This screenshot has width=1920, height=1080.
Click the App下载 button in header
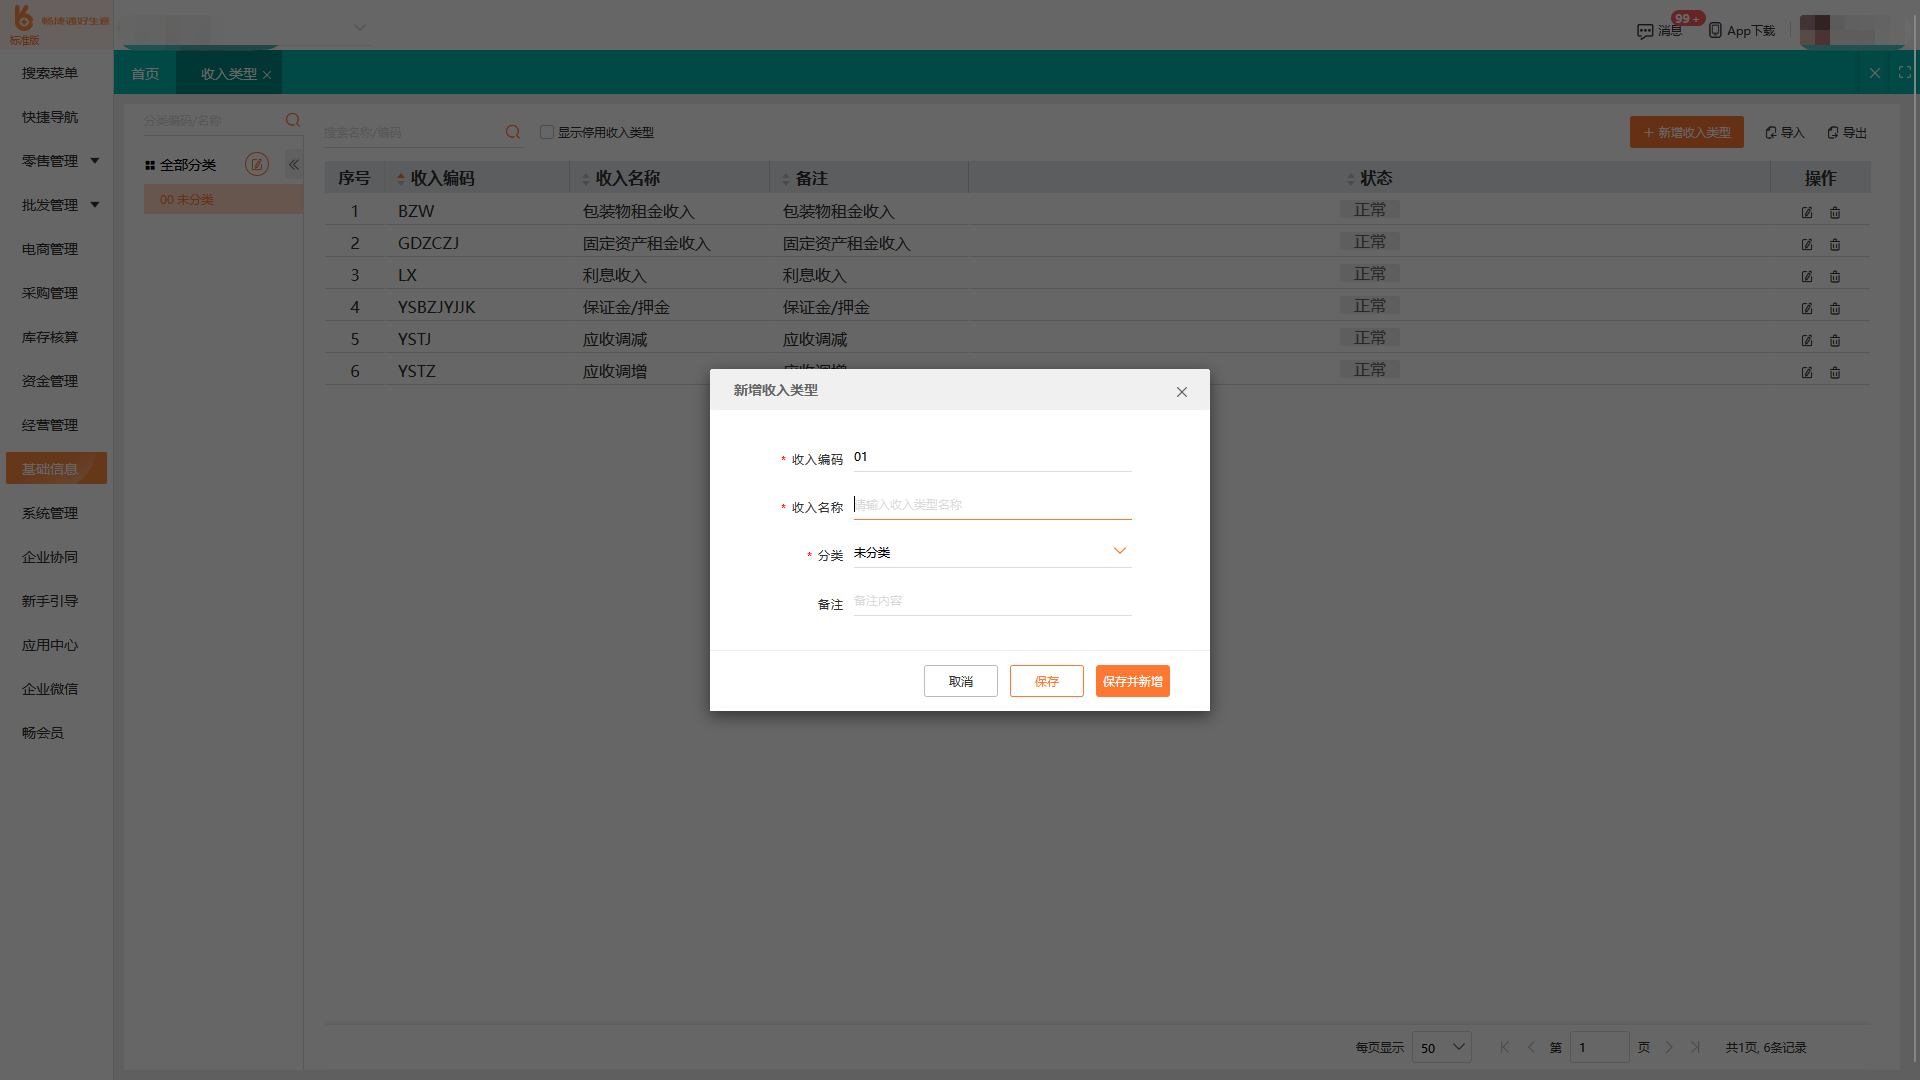coord(1742,30)
